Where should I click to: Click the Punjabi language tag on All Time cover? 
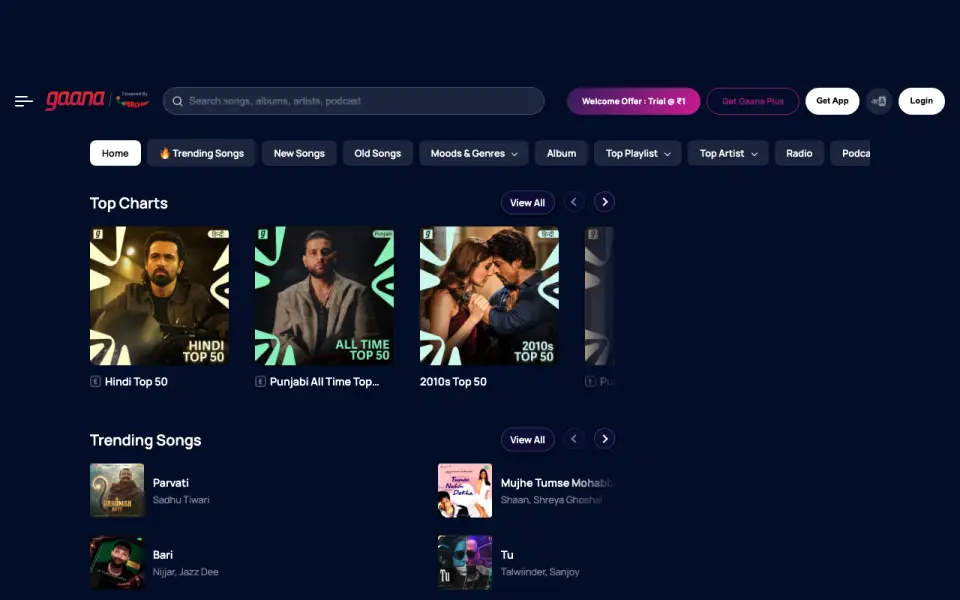click(x=383, y=234)
